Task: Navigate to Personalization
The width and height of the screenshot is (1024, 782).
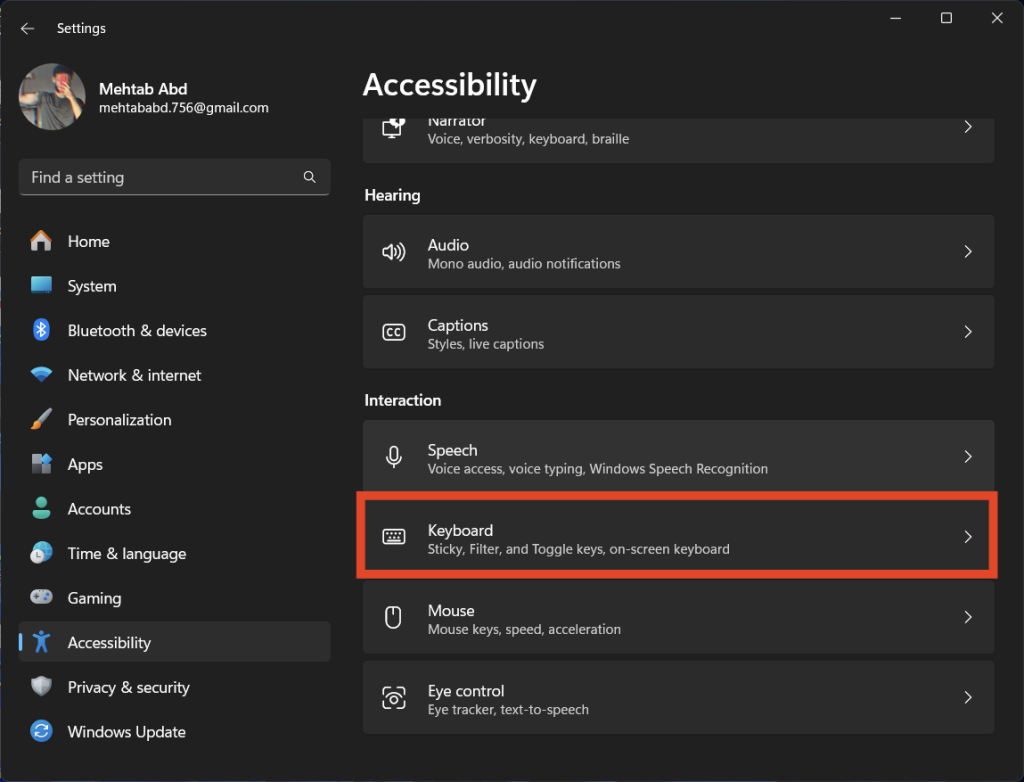Action: 174,419
